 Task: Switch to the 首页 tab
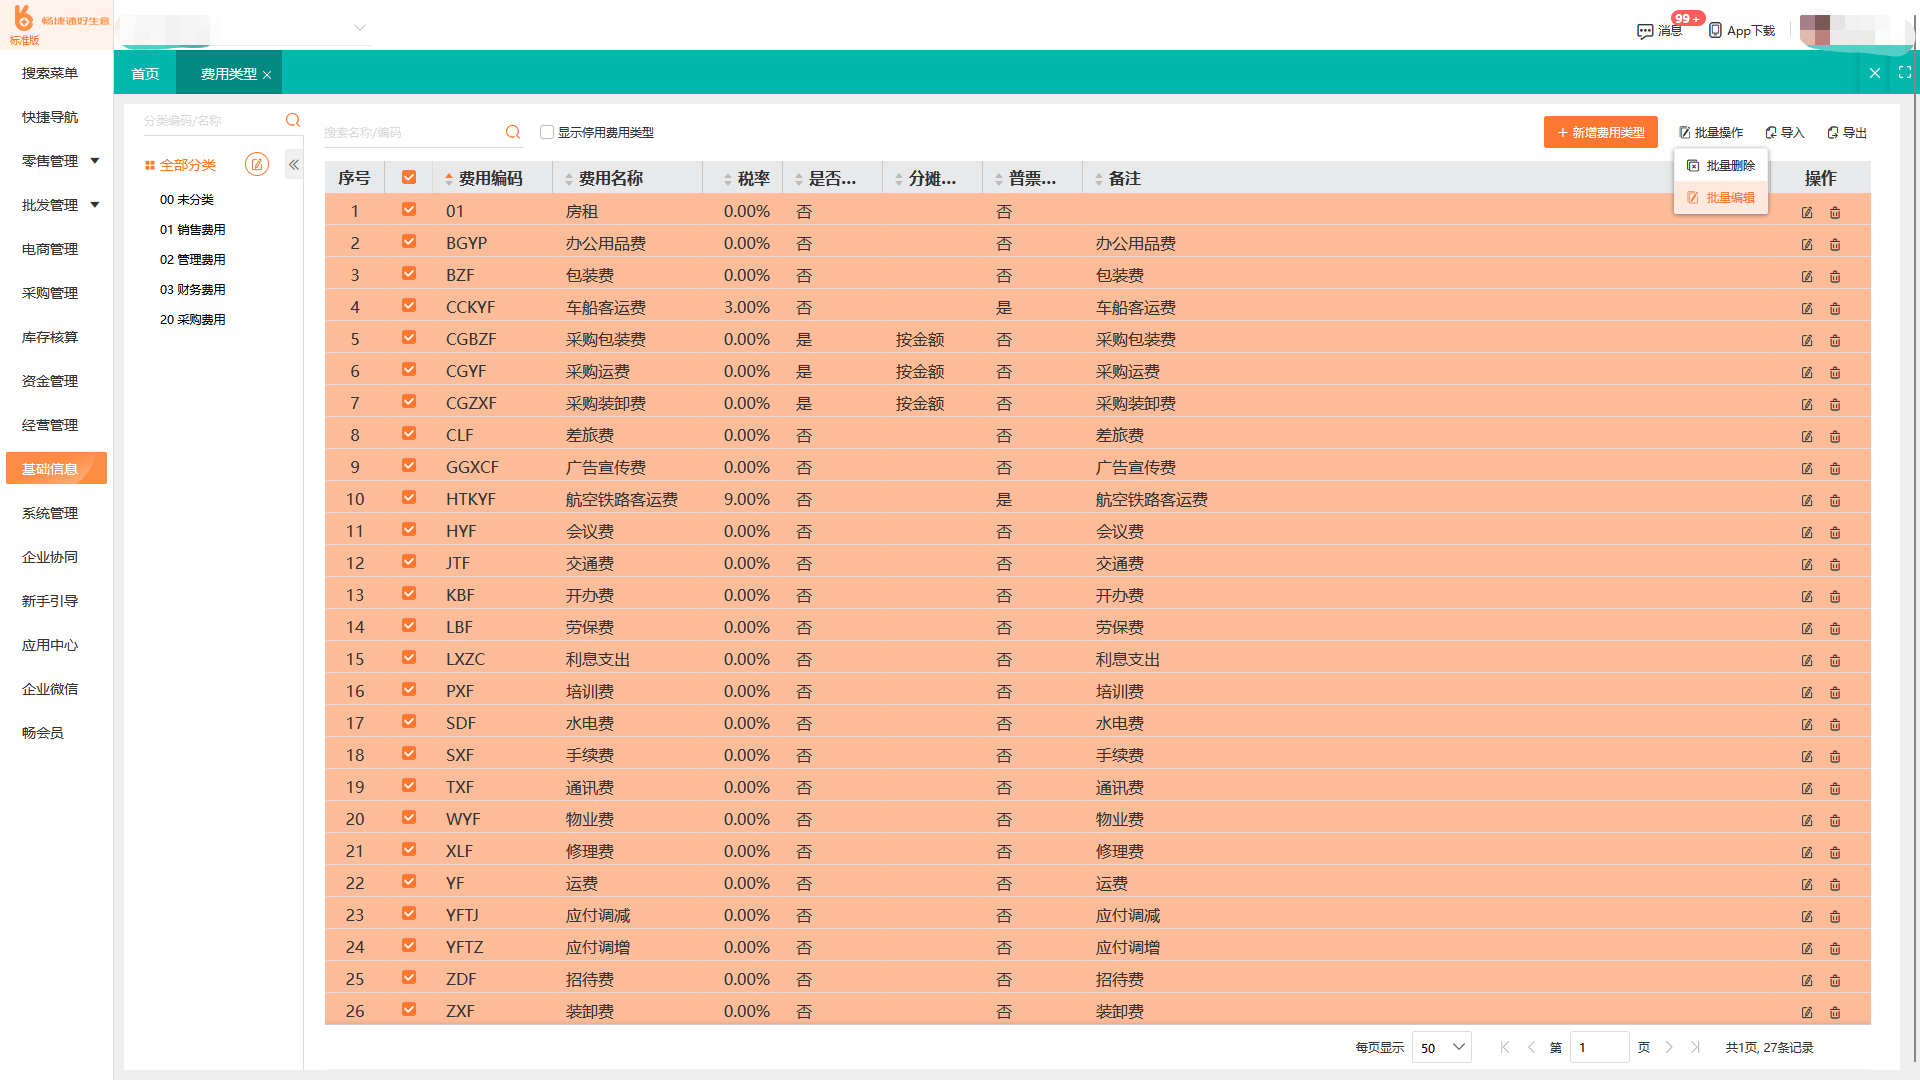[145, 73]
